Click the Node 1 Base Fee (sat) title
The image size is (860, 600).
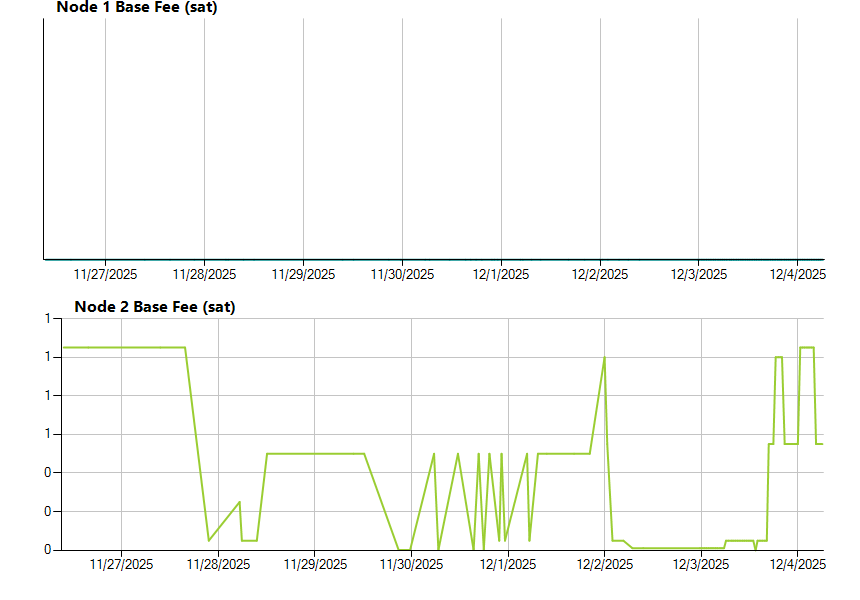(137, 8)
